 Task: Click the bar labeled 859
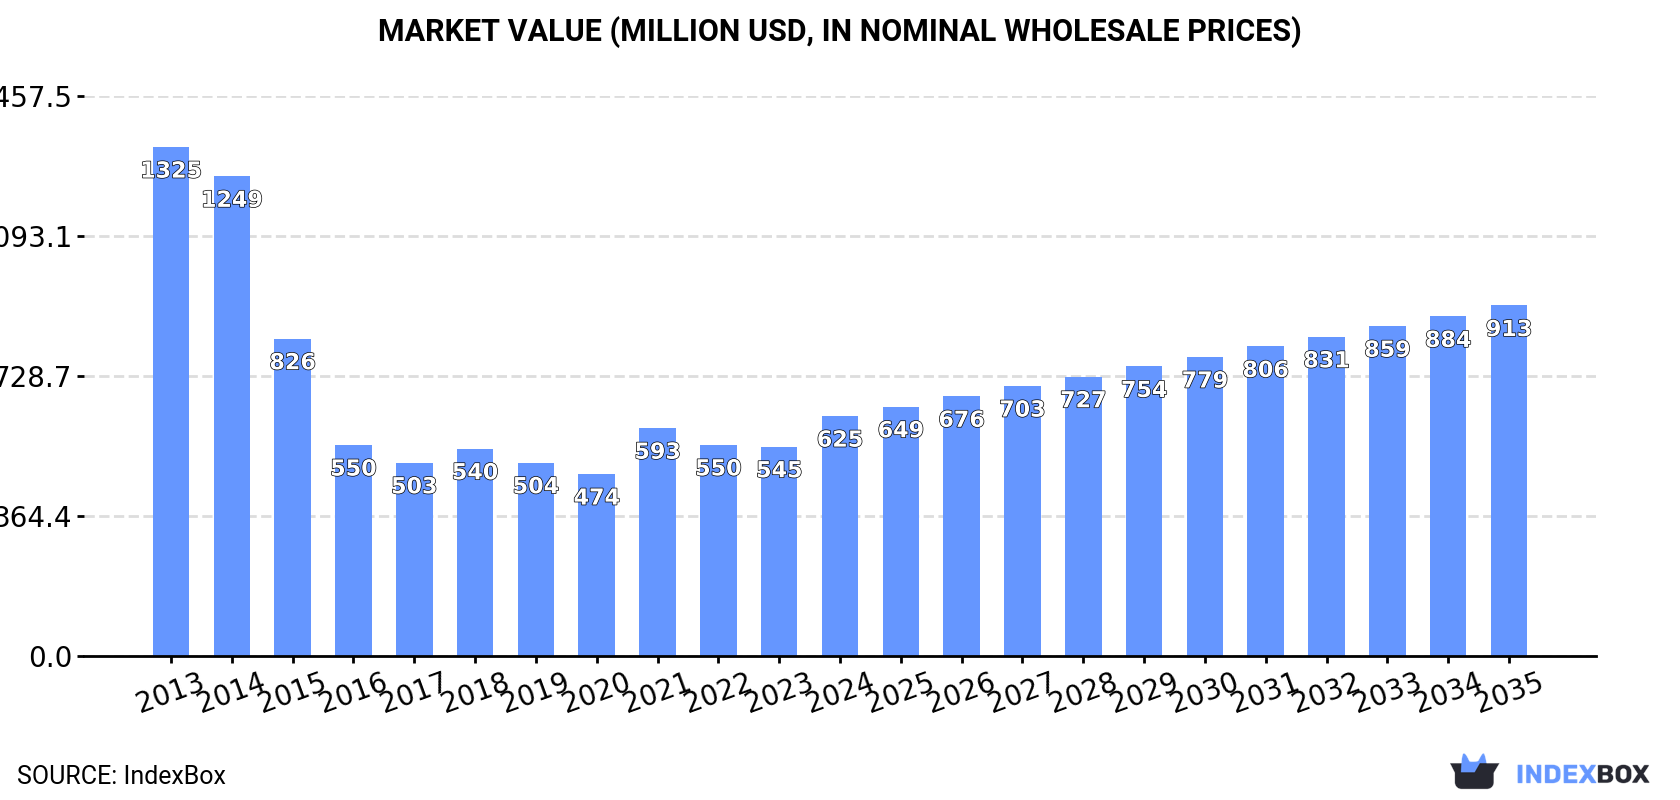tap(1387, 491)
